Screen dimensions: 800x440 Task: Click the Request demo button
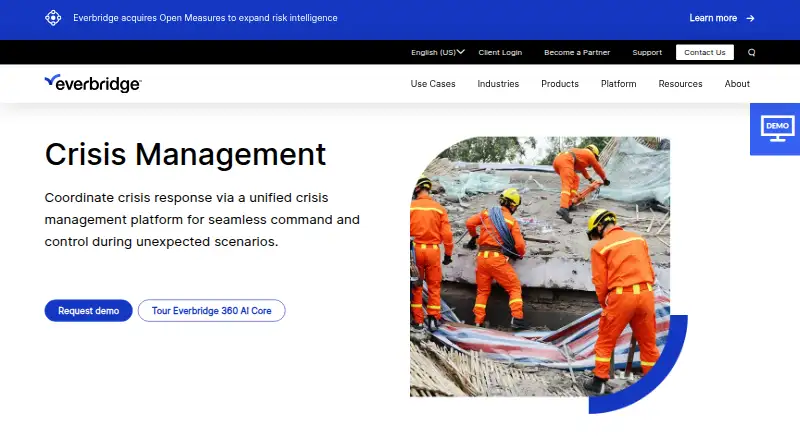point(88,310)
